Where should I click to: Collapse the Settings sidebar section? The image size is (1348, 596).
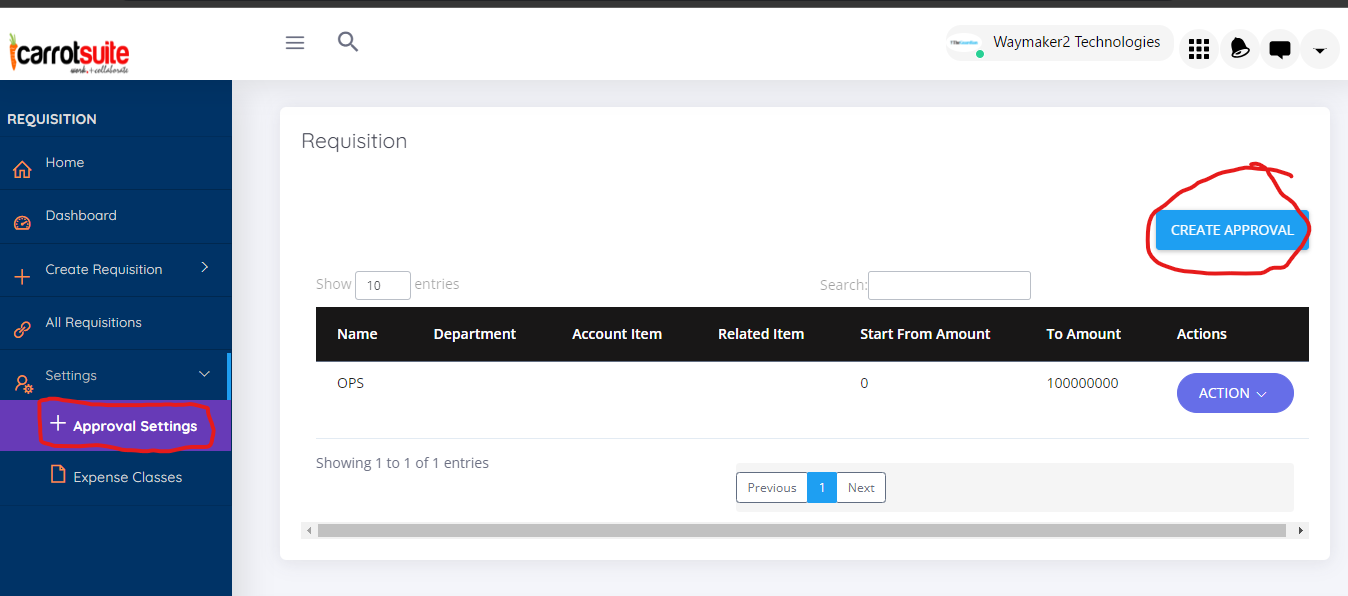[x=204, y=375]
